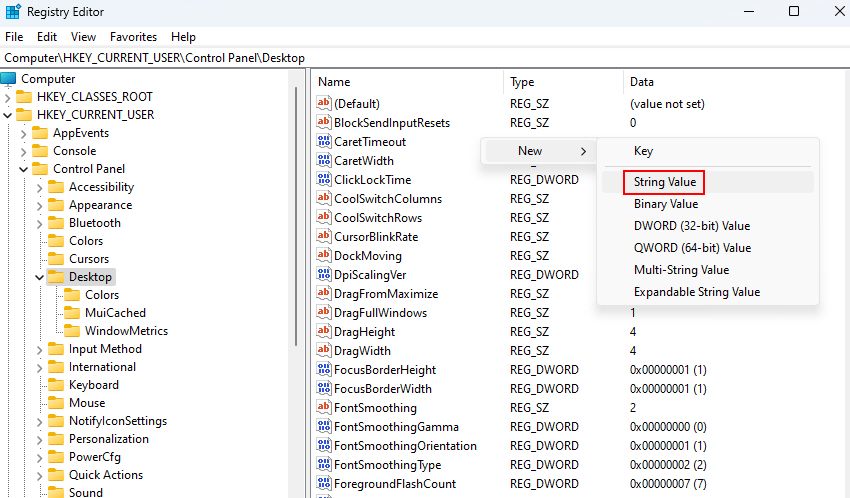Click the Keyboard folder icon
Viewport: 850px width, 498px height.
coord(56,385)
